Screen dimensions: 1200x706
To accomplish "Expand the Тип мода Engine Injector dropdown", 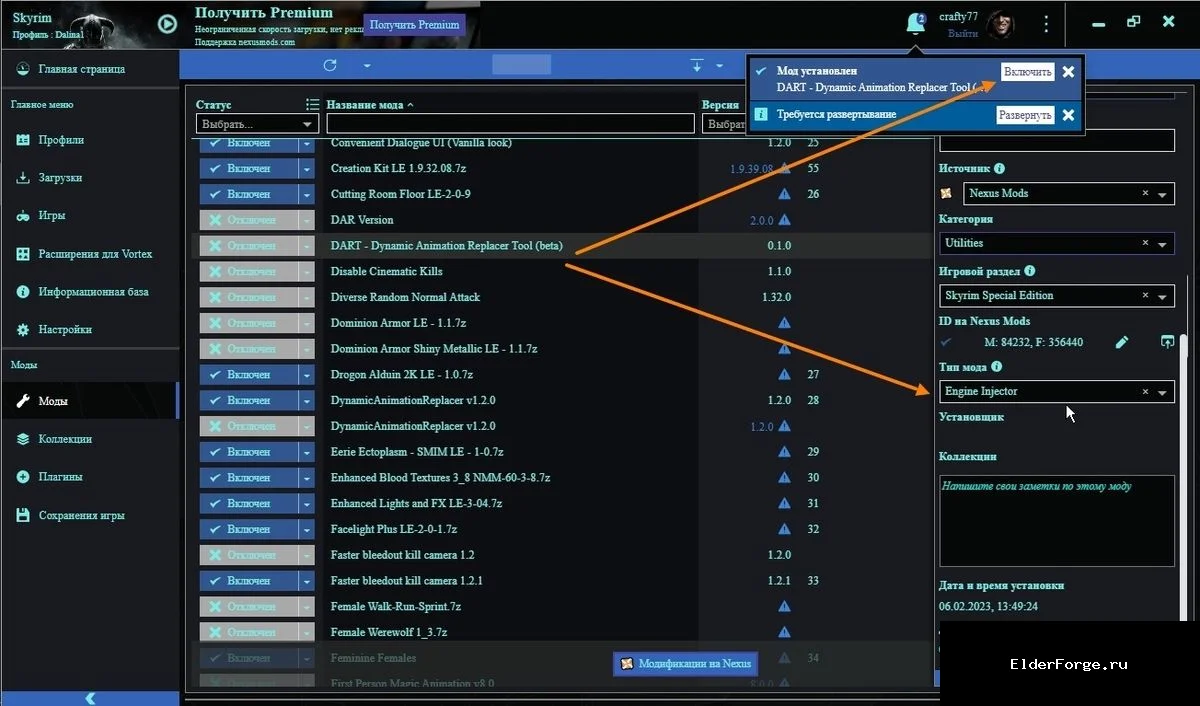I will [x=1162, y=393].
